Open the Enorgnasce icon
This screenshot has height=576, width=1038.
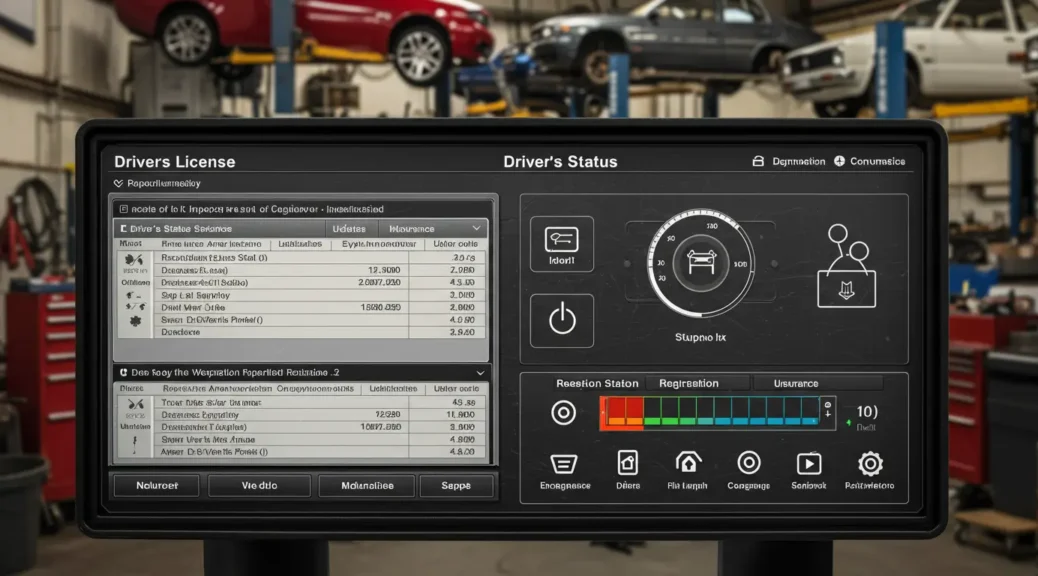(x=564, y=463)
